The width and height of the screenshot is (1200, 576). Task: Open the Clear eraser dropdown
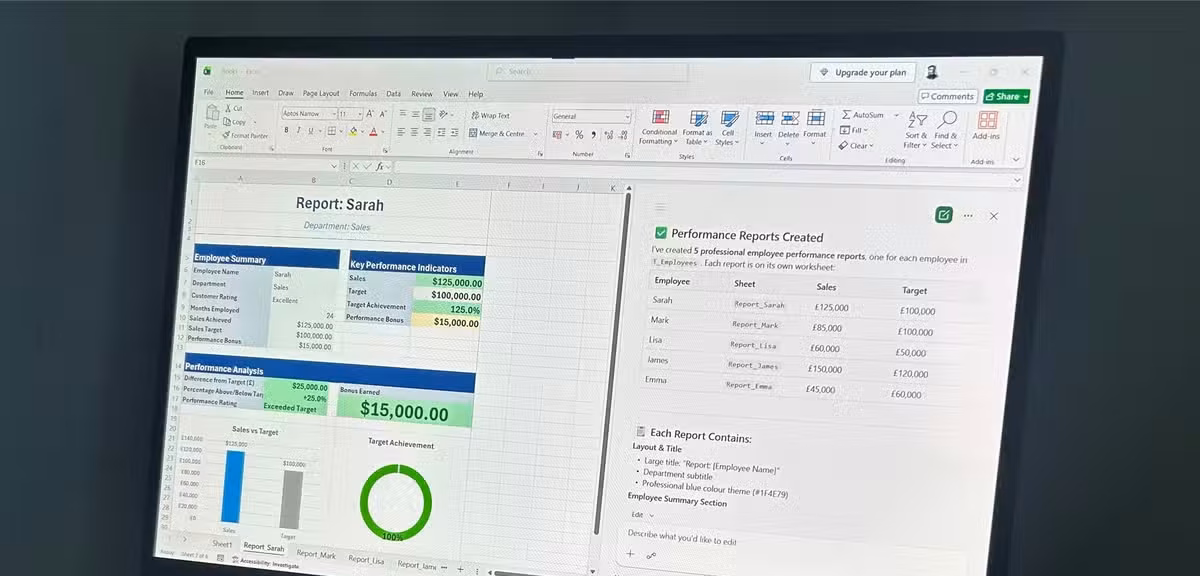coord(857,146)
